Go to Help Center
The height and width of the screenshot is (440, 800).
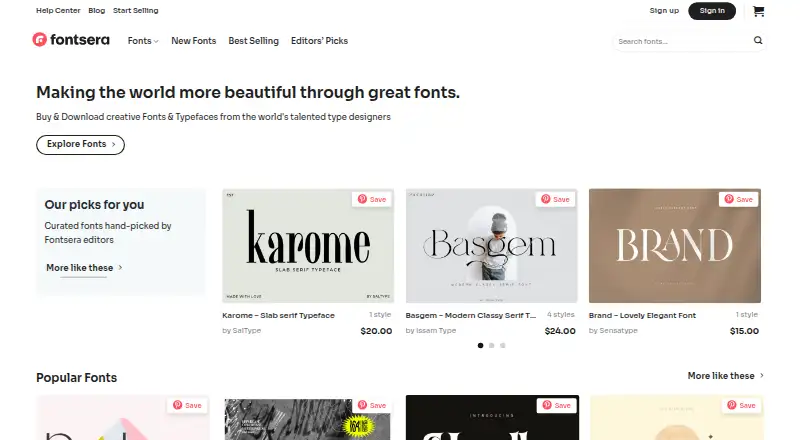(x=58, y=10)
